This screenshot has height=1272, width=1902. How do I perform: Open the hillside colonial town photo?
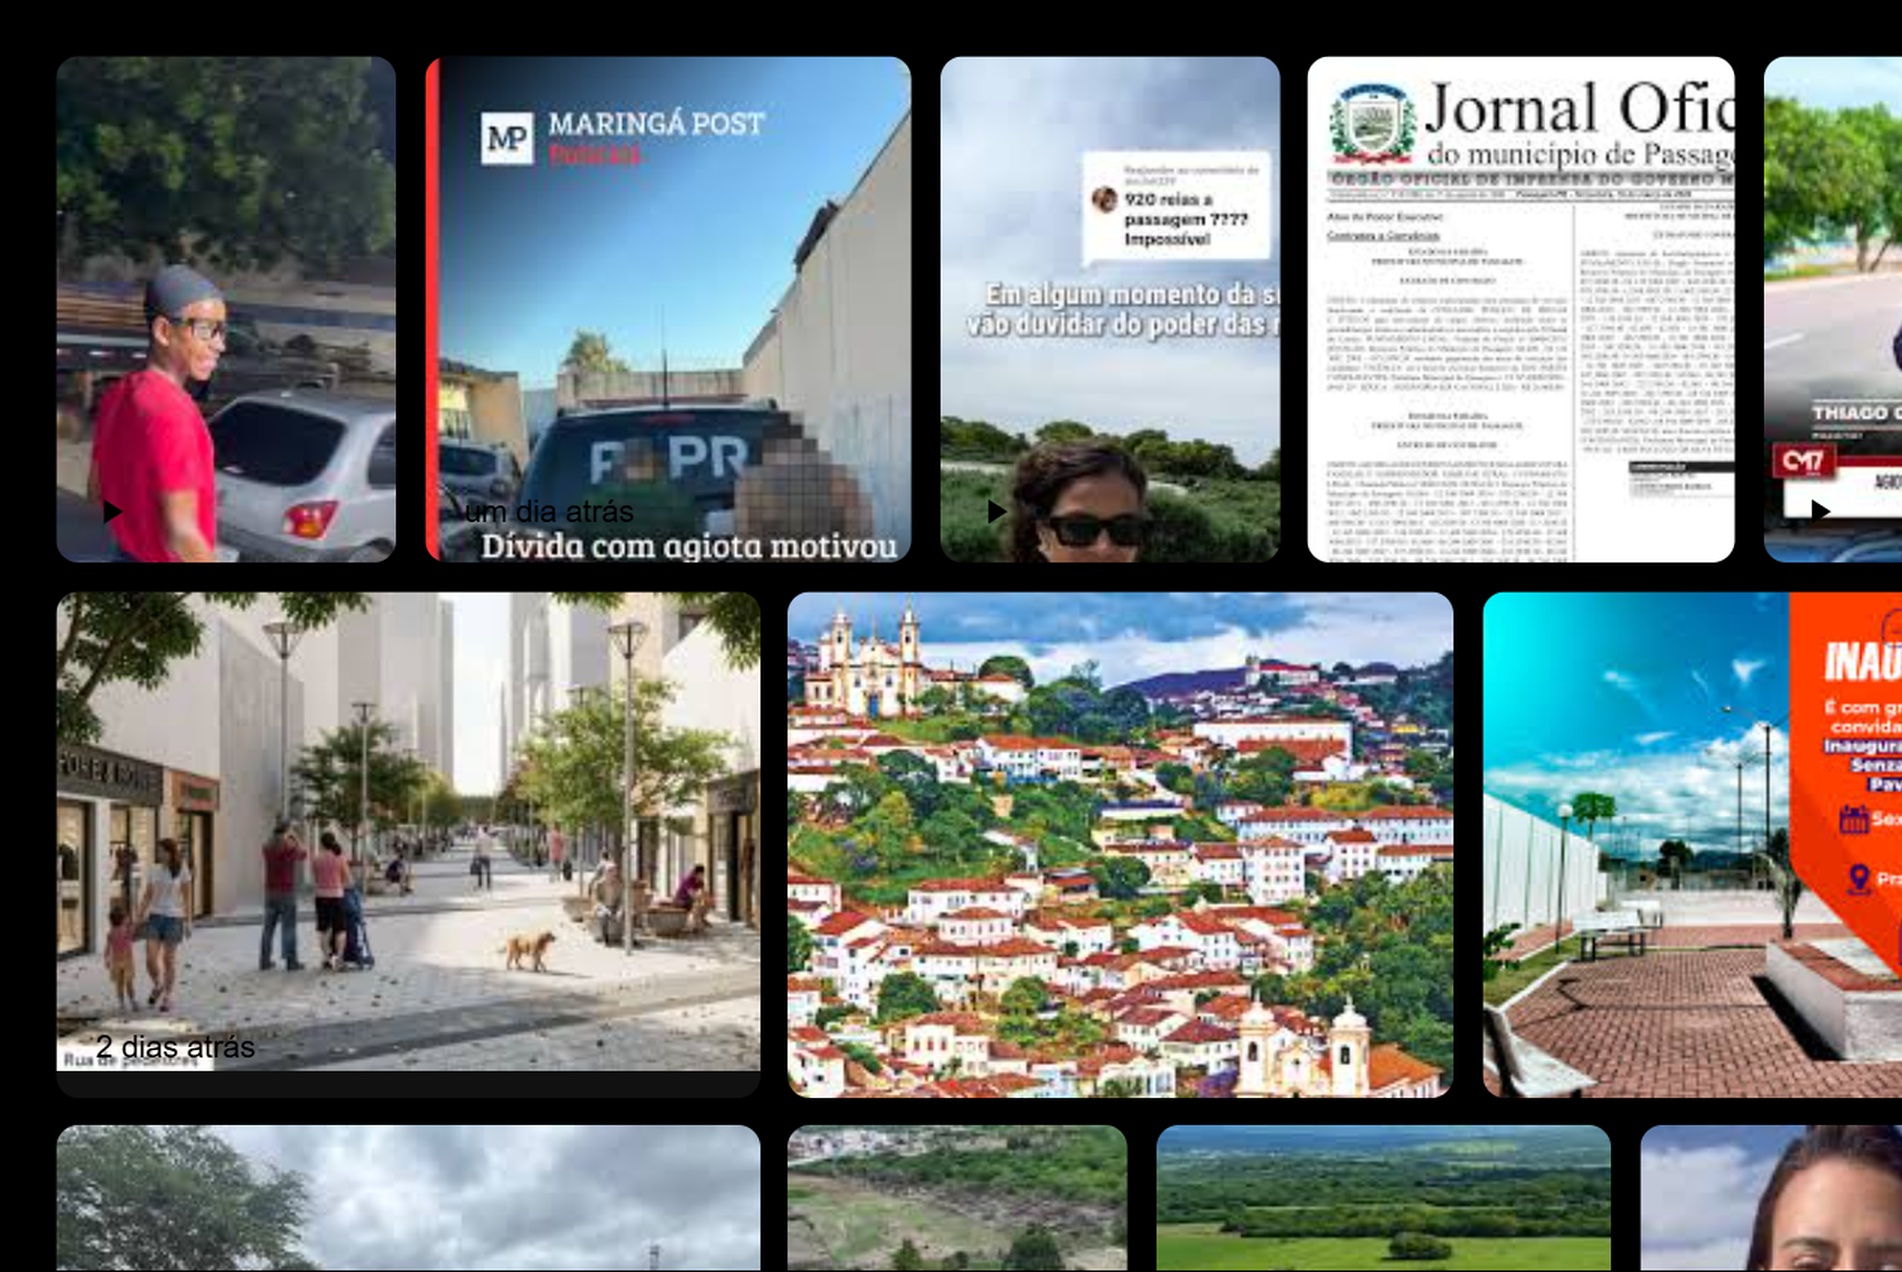coord(1120,844)
